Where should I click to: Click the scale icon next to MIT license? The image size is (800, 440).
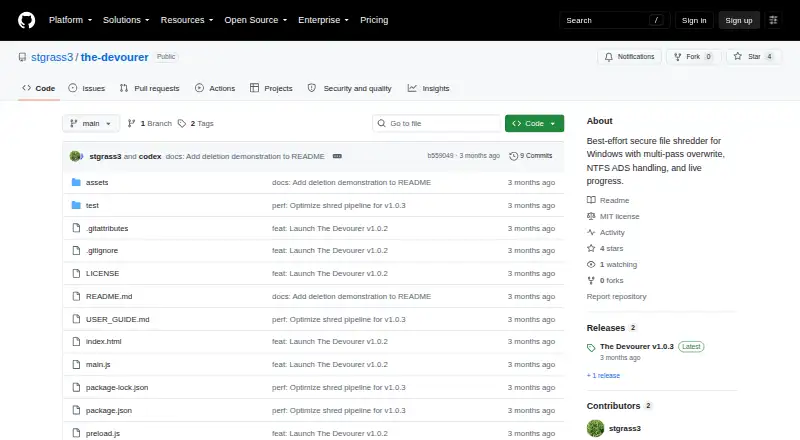click(591, 216)
